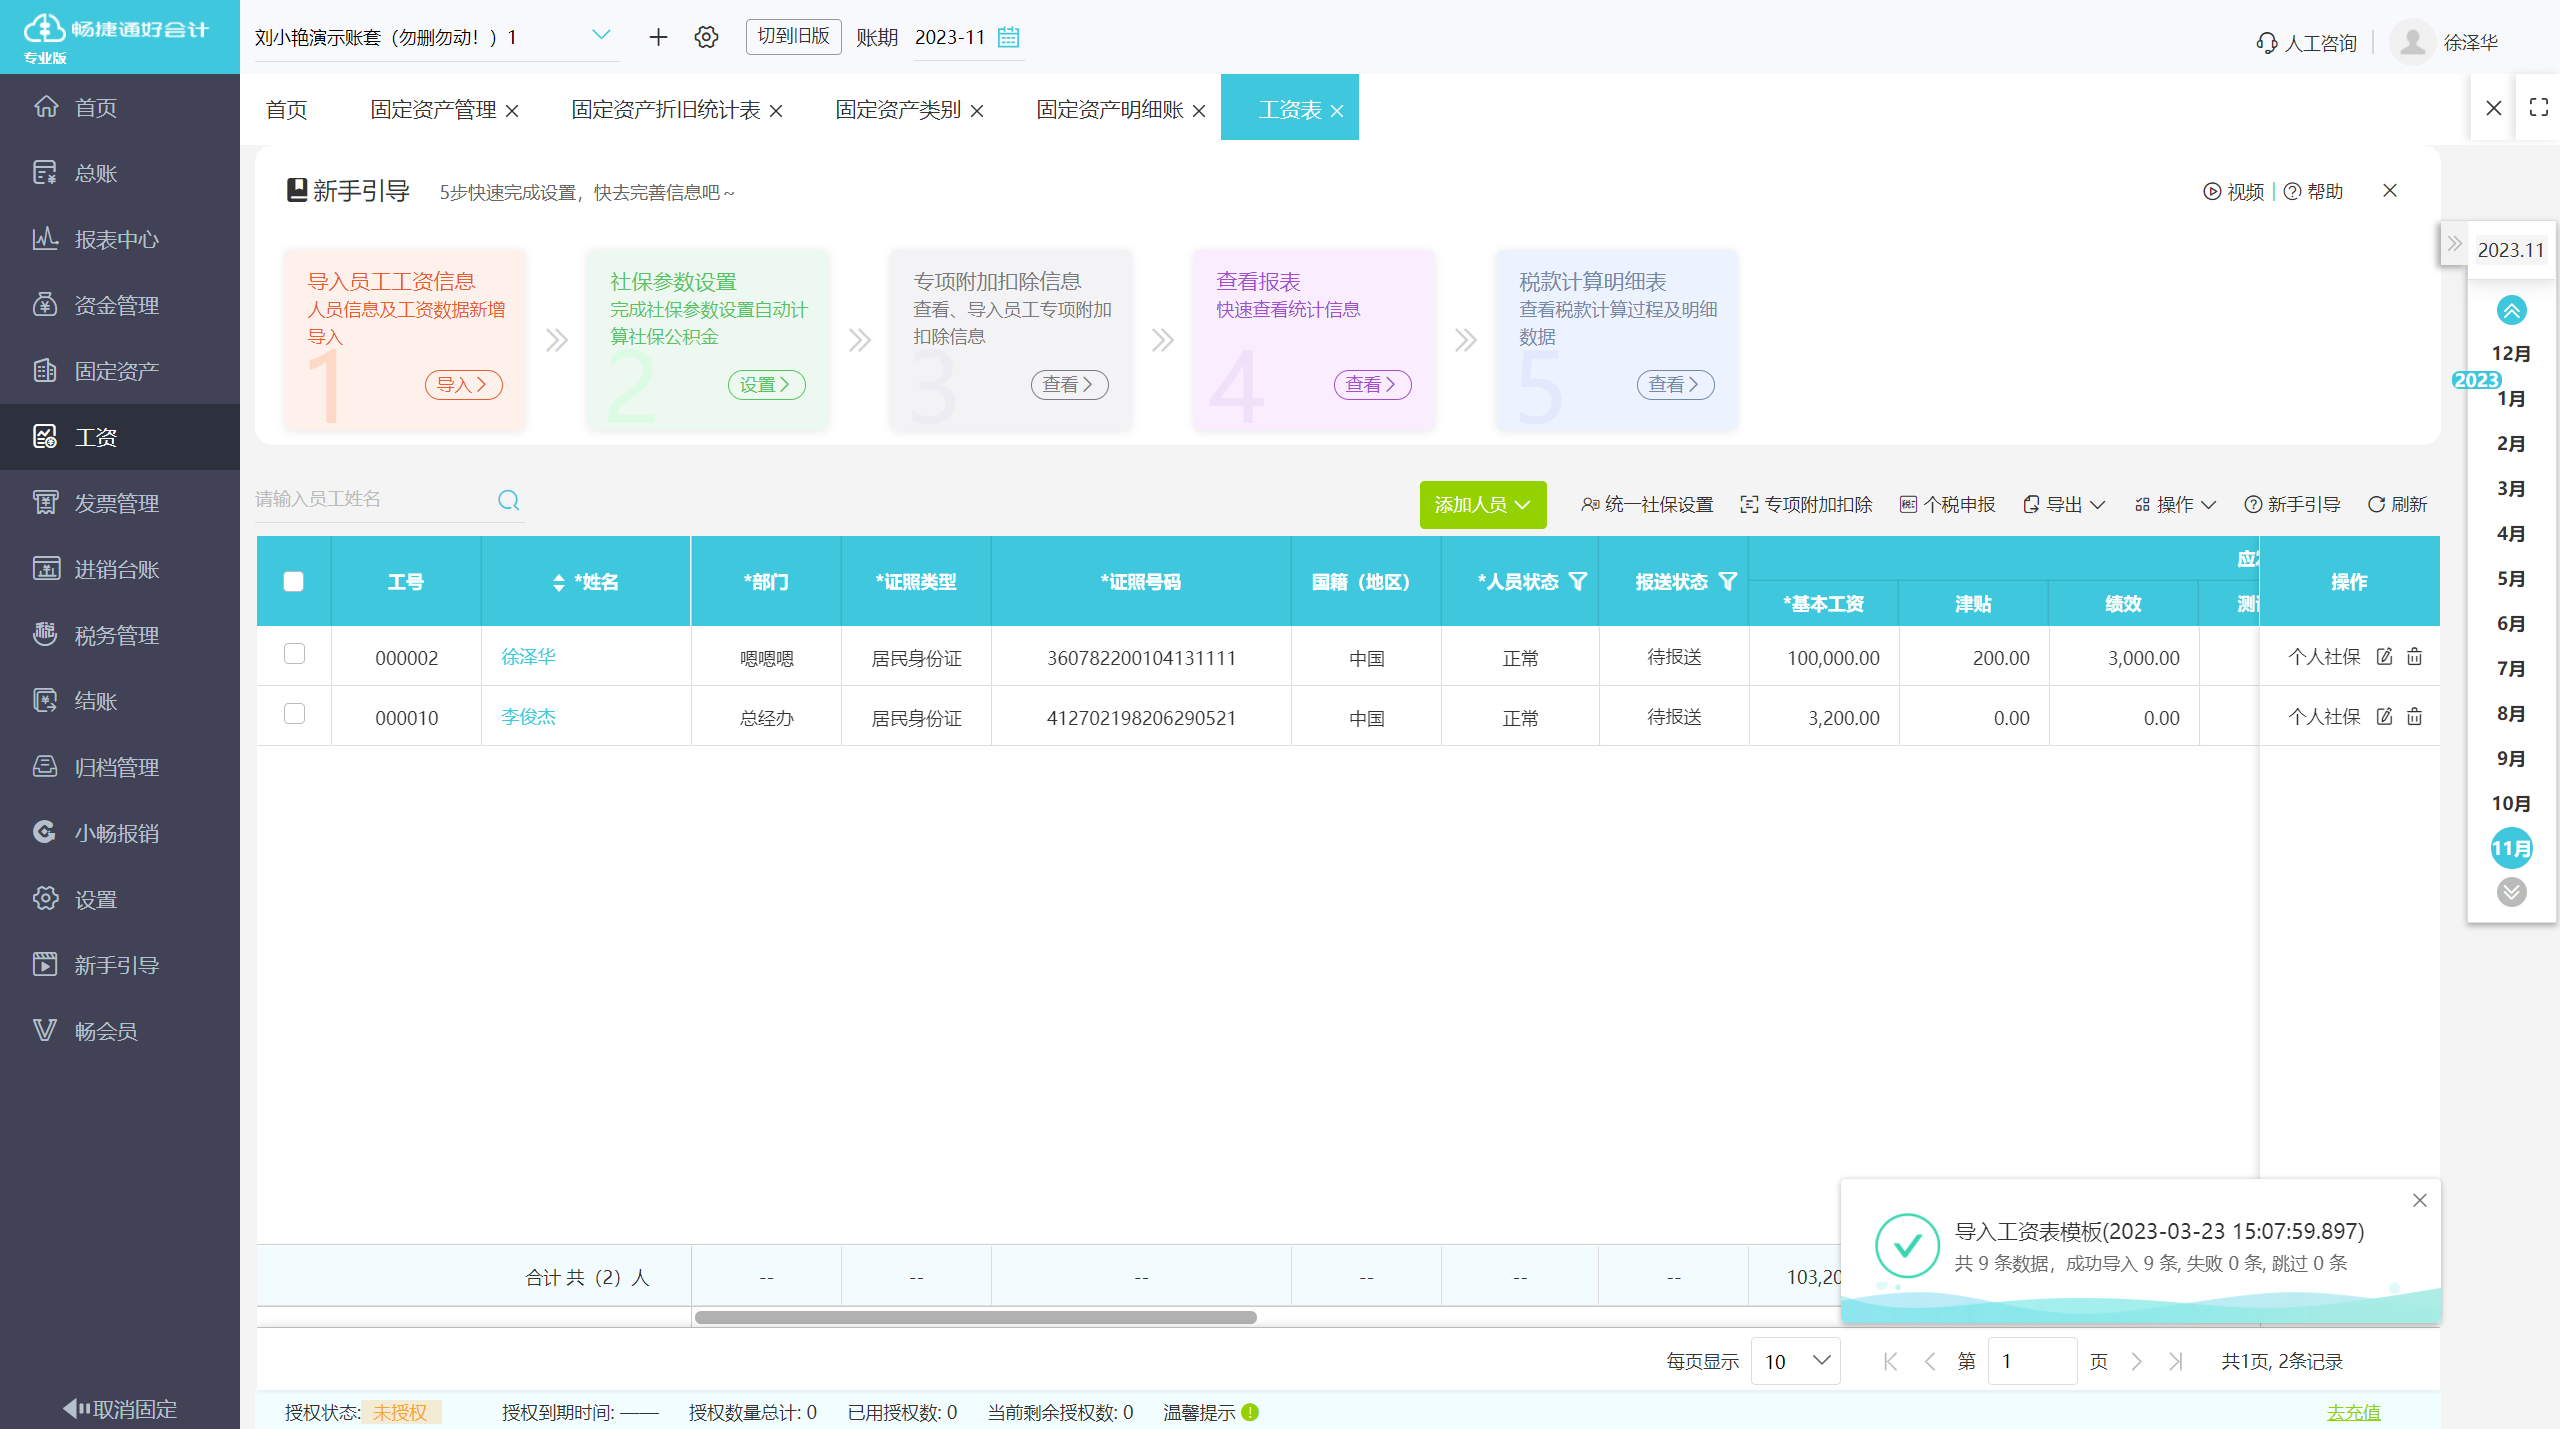Click 设置 button in step 2
The image size is (2560, 1429).
coord(767,385)
